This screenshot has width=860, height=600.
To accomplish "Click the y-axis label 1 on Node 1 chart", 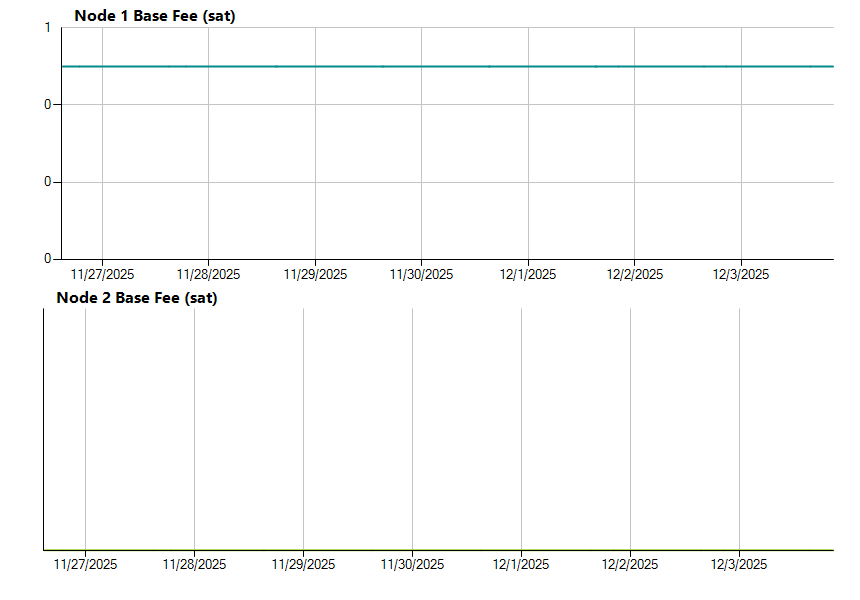I will point(47,28).
